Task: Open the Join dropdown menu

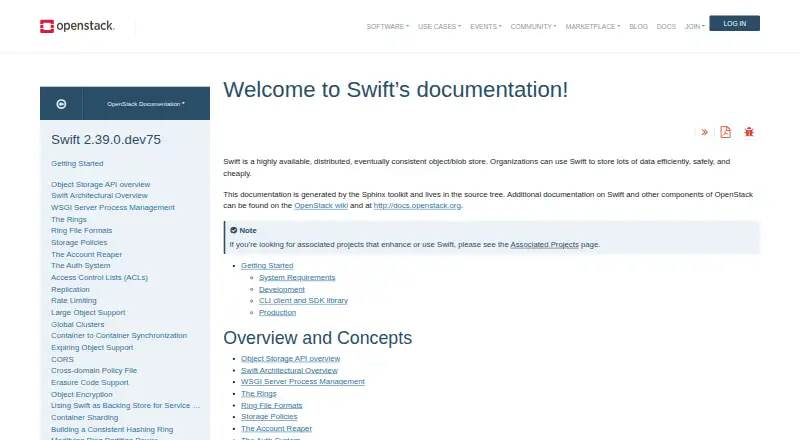Action: tap(694, 27)
